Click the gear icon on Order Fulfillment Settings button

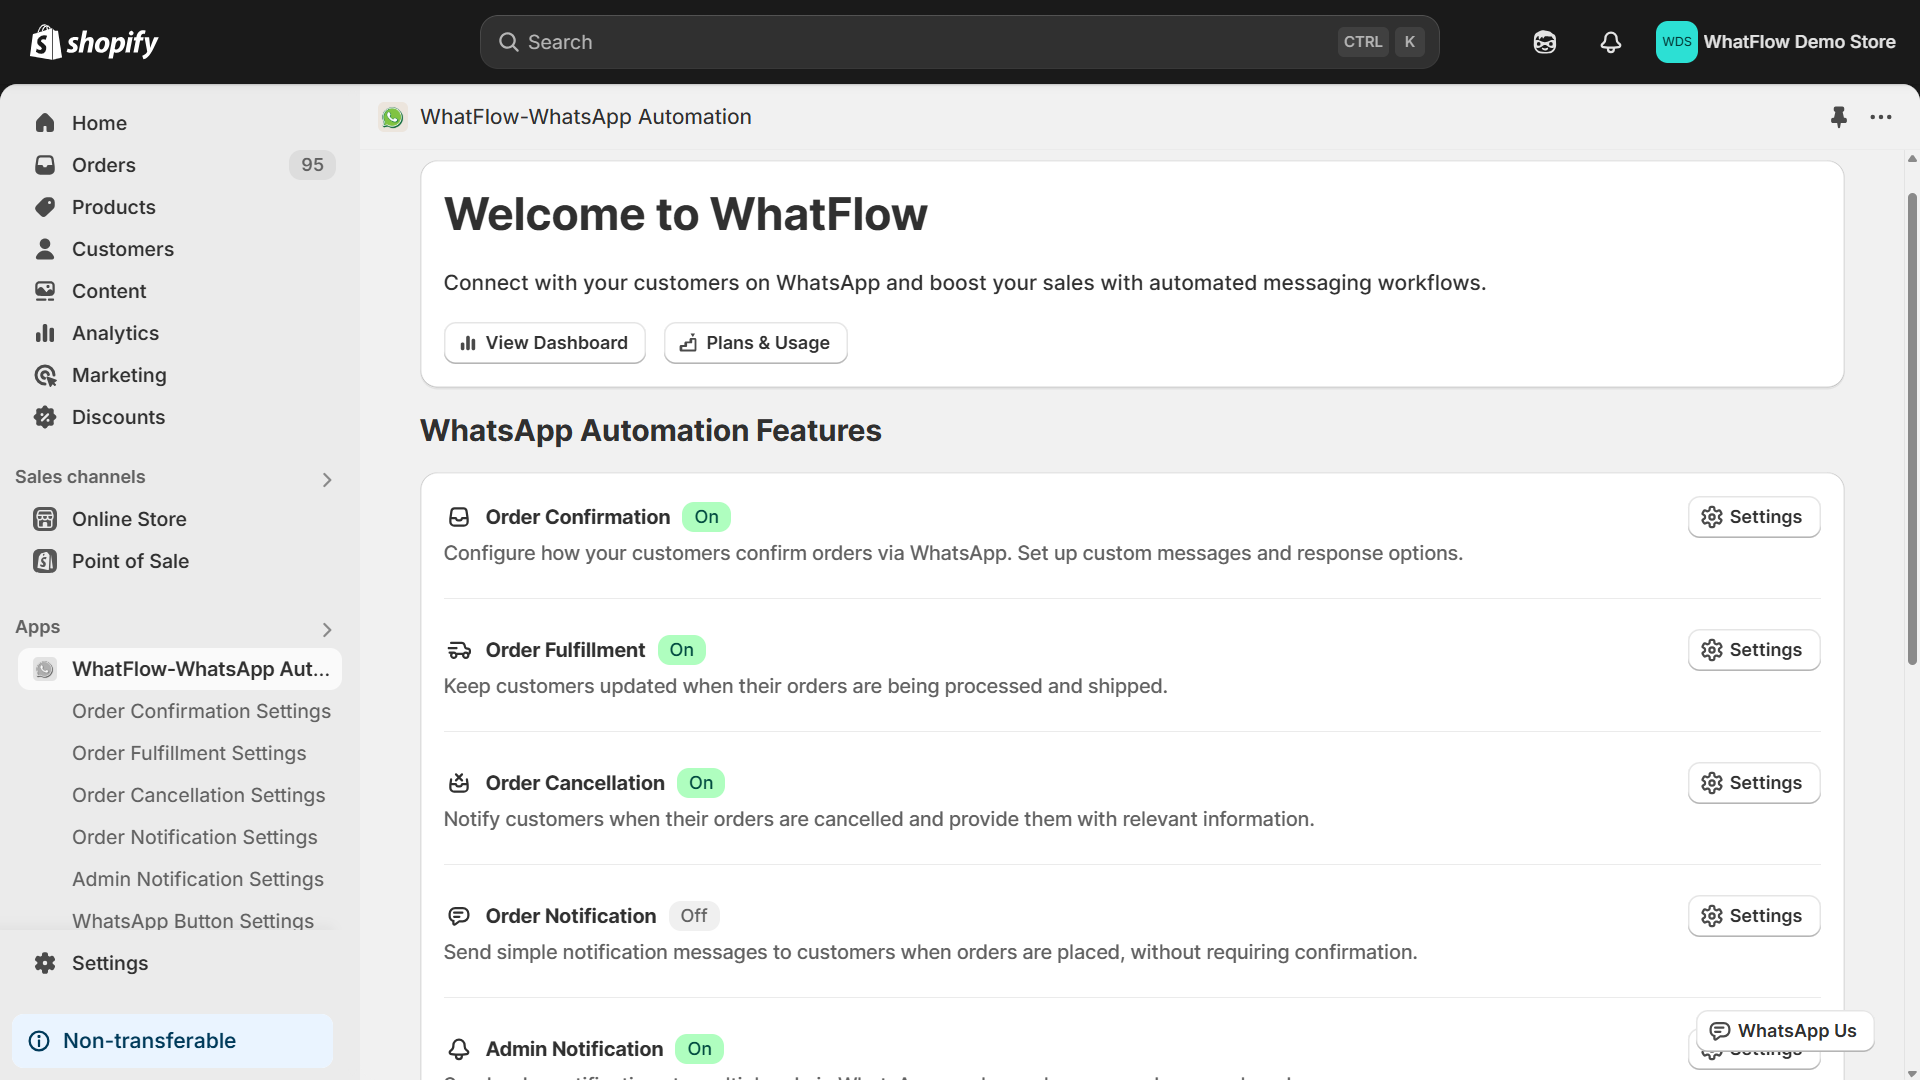[x=1712, y=649]
